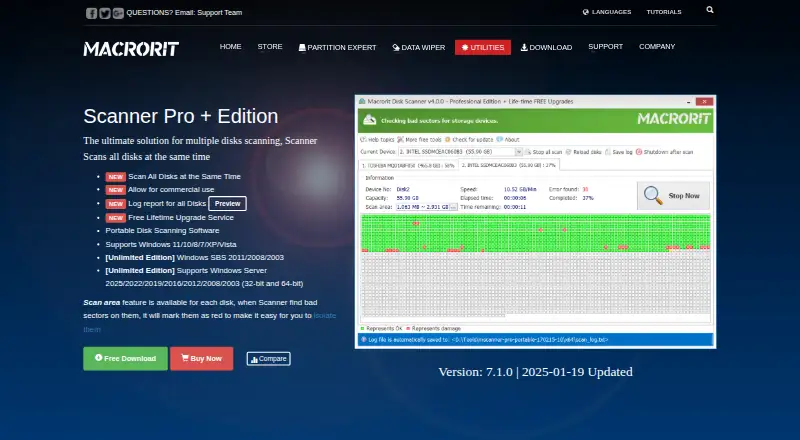Email the Support Team link

(x=219, y=13)
